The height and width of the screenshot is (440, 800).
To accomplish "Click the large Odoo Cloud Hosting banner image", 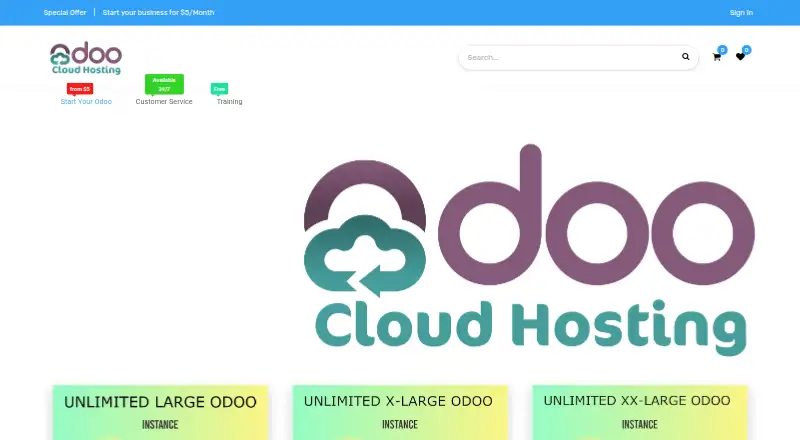I will [x=529, y=250].
